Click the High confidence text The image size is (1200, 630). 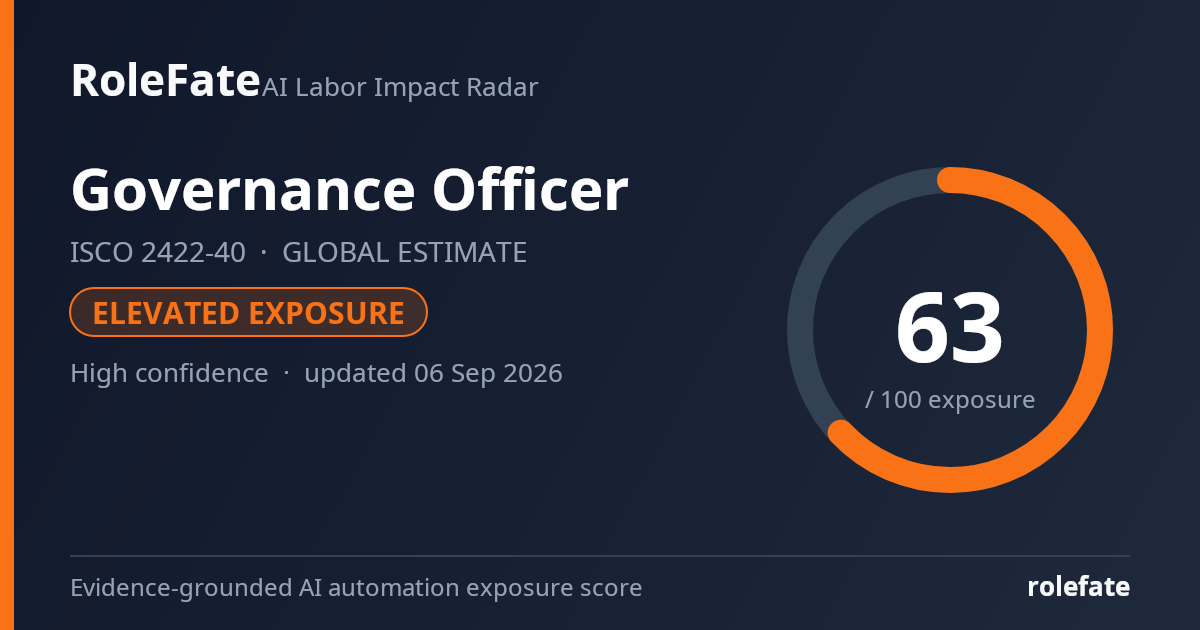pyautogui.click(x=169, y=374)
